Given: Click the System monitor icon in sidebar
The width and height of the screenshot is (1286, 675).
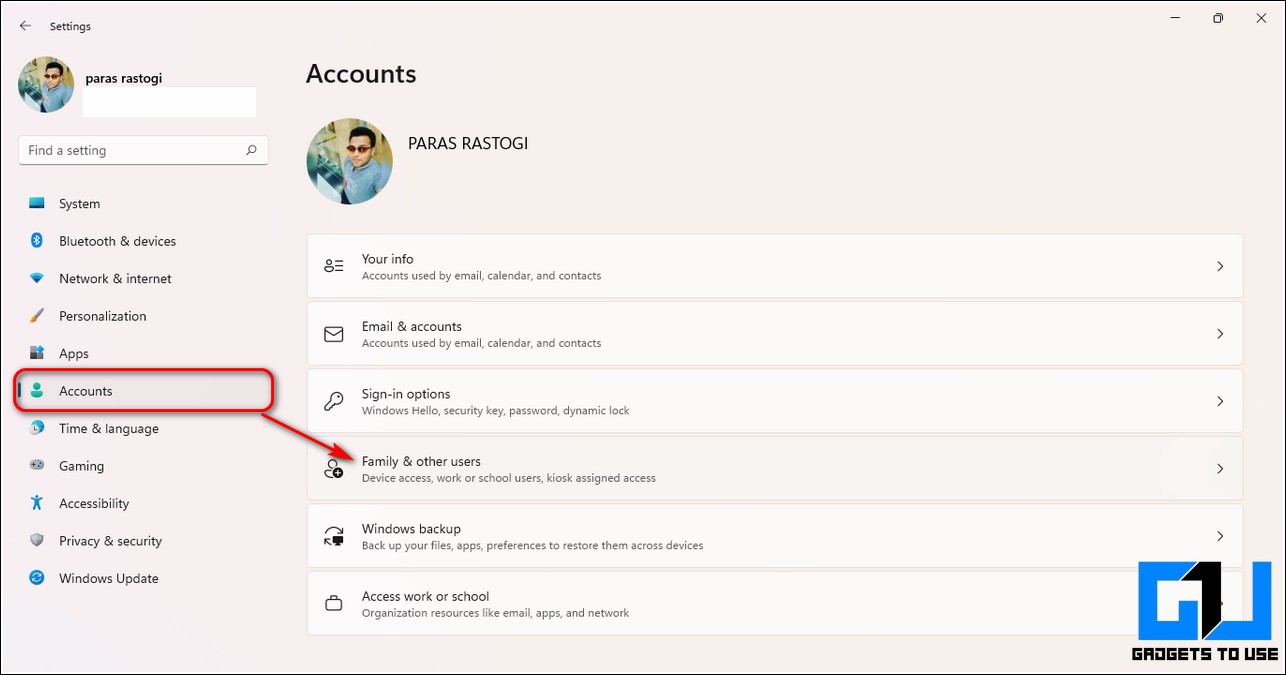Looking at the screenshot, I should pos(37,203).
